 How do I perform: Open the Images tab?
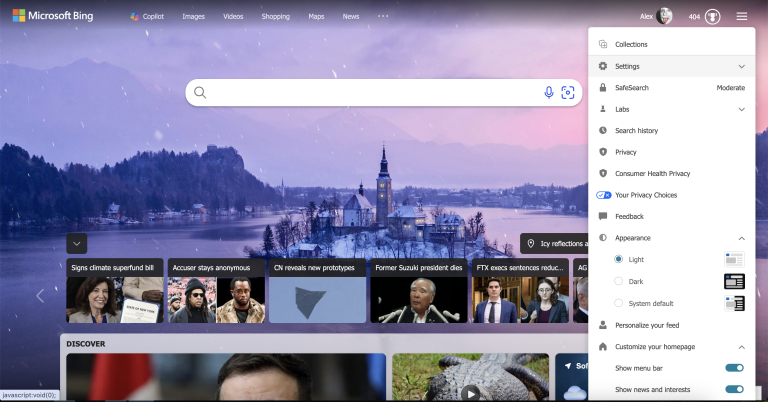[x=193, y=16]
